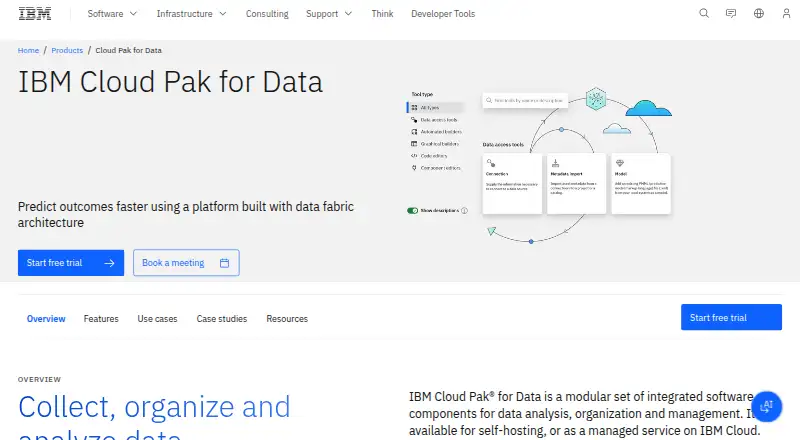Click the IBM Cloud Pak for Data heading
The width and height of the screenshot is (800, 440).
[x=170, y=82]
